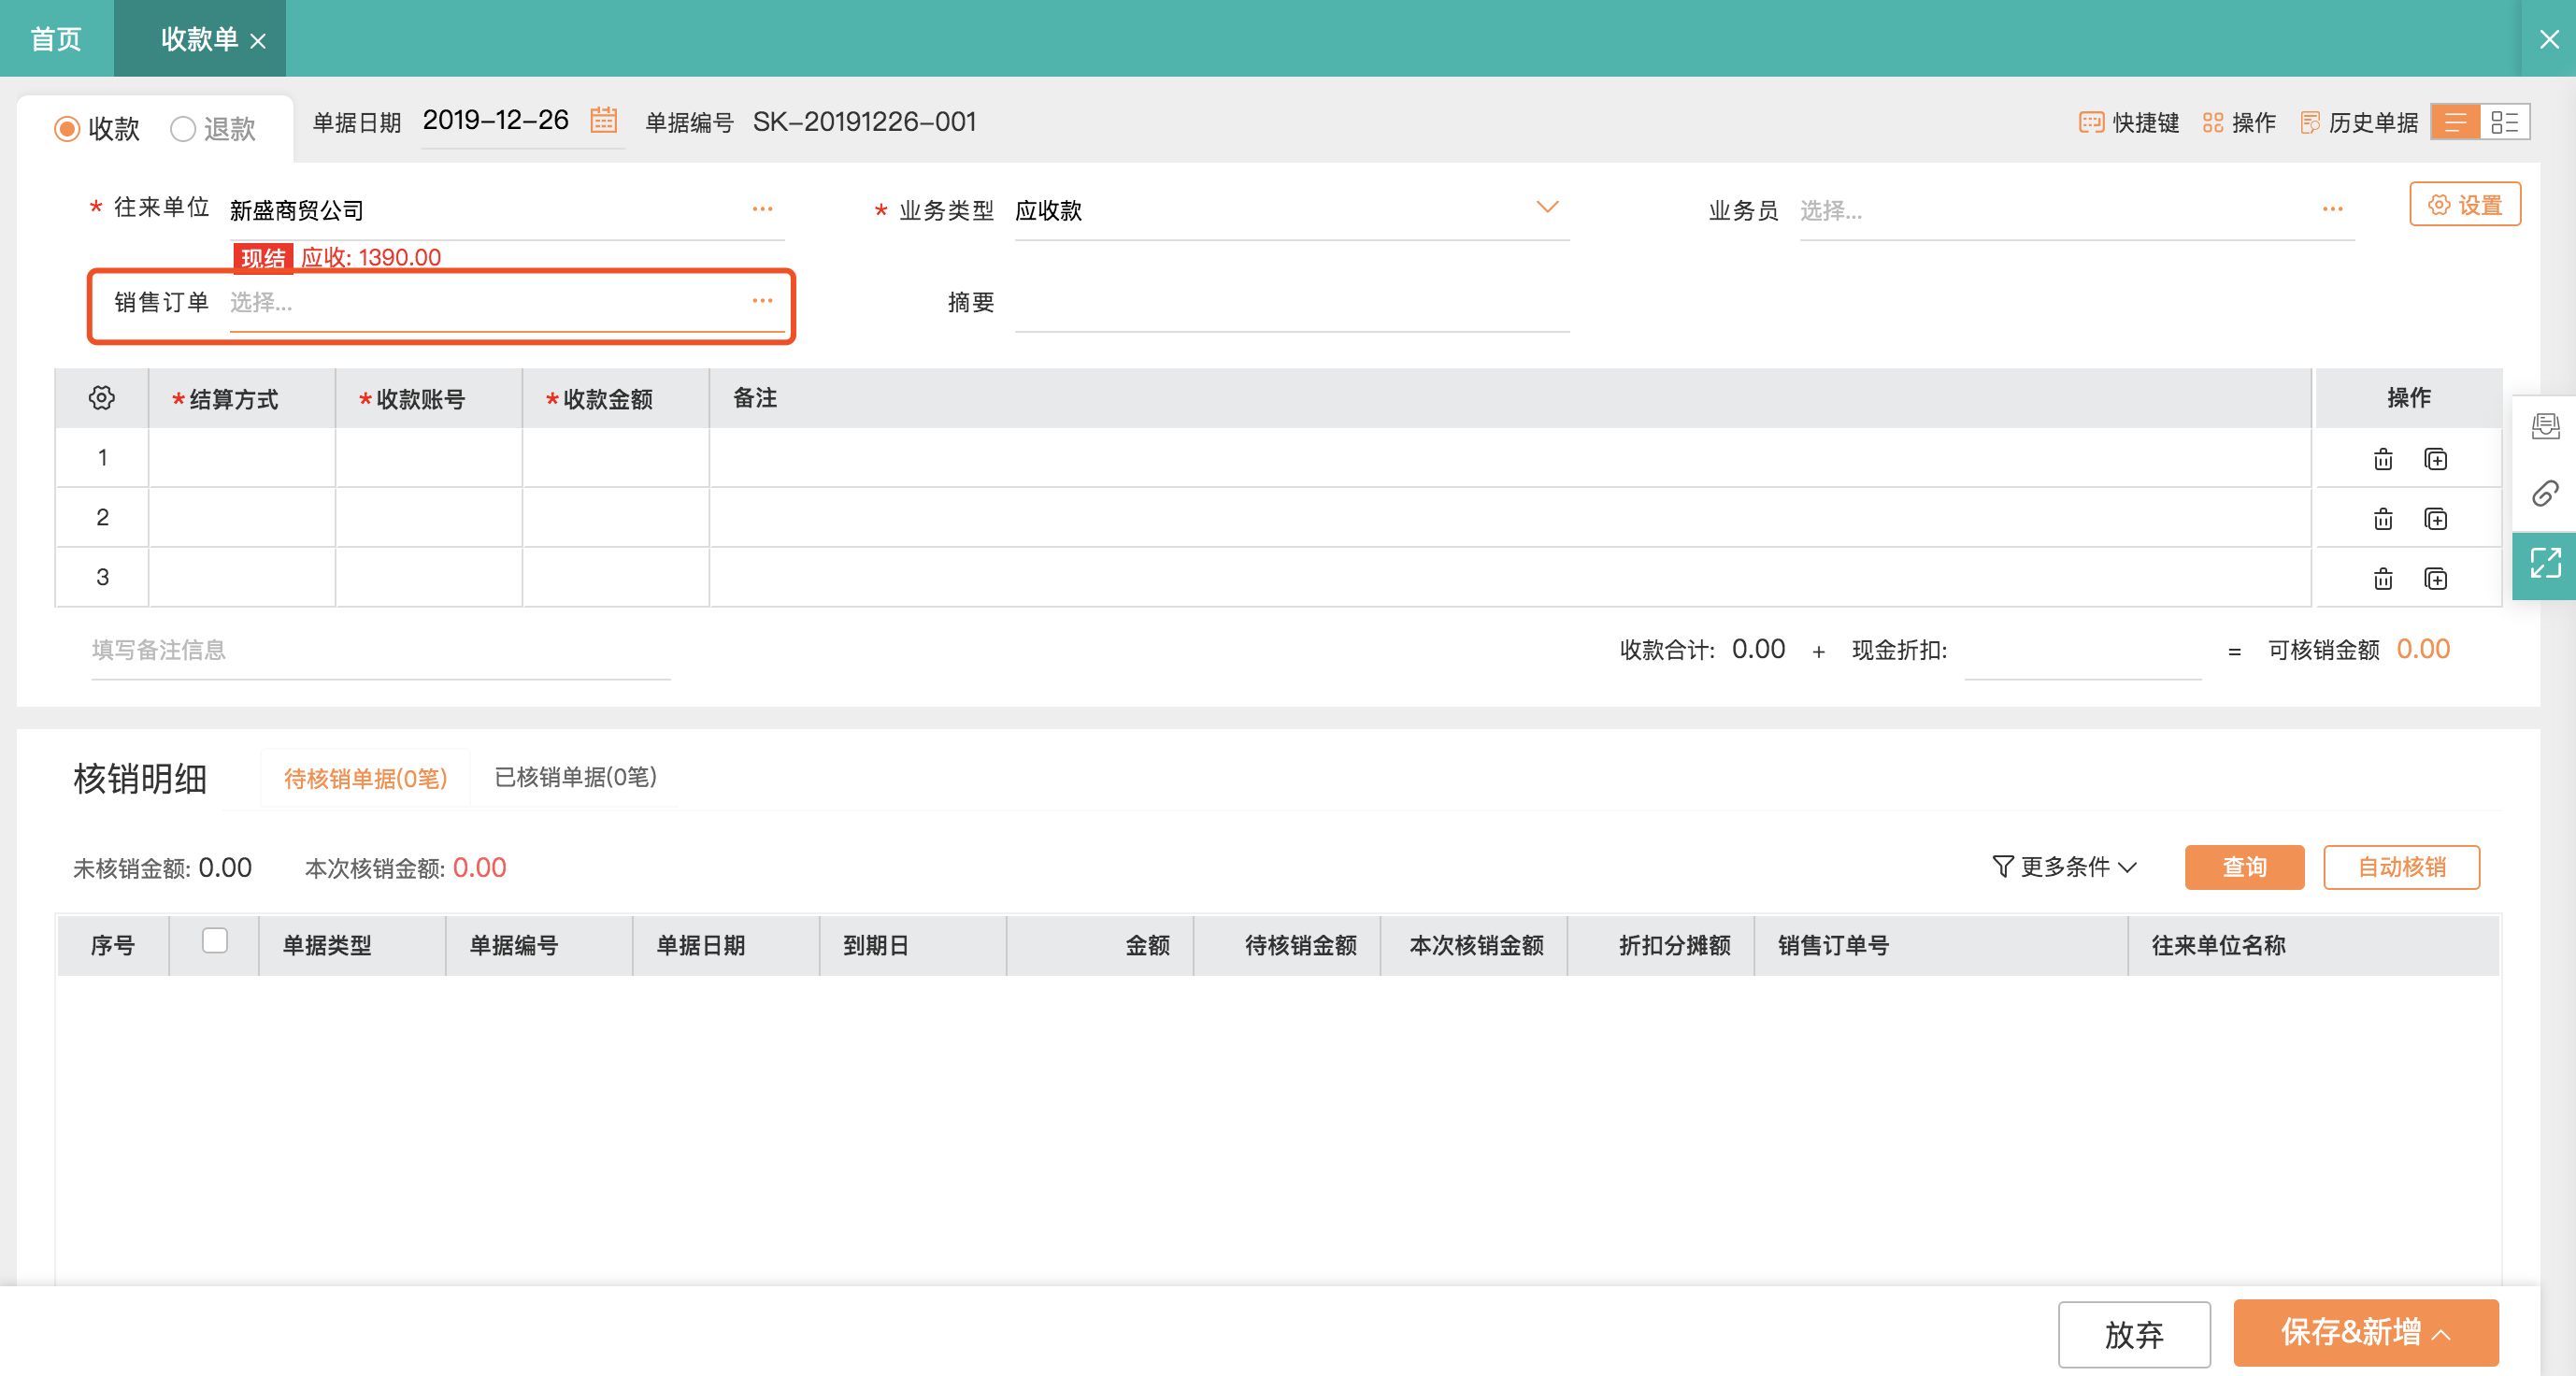The height and width of the screenshot is (1376, 2576).
Task: Click the 已核销单据 tab
Action: pos(576,779)
